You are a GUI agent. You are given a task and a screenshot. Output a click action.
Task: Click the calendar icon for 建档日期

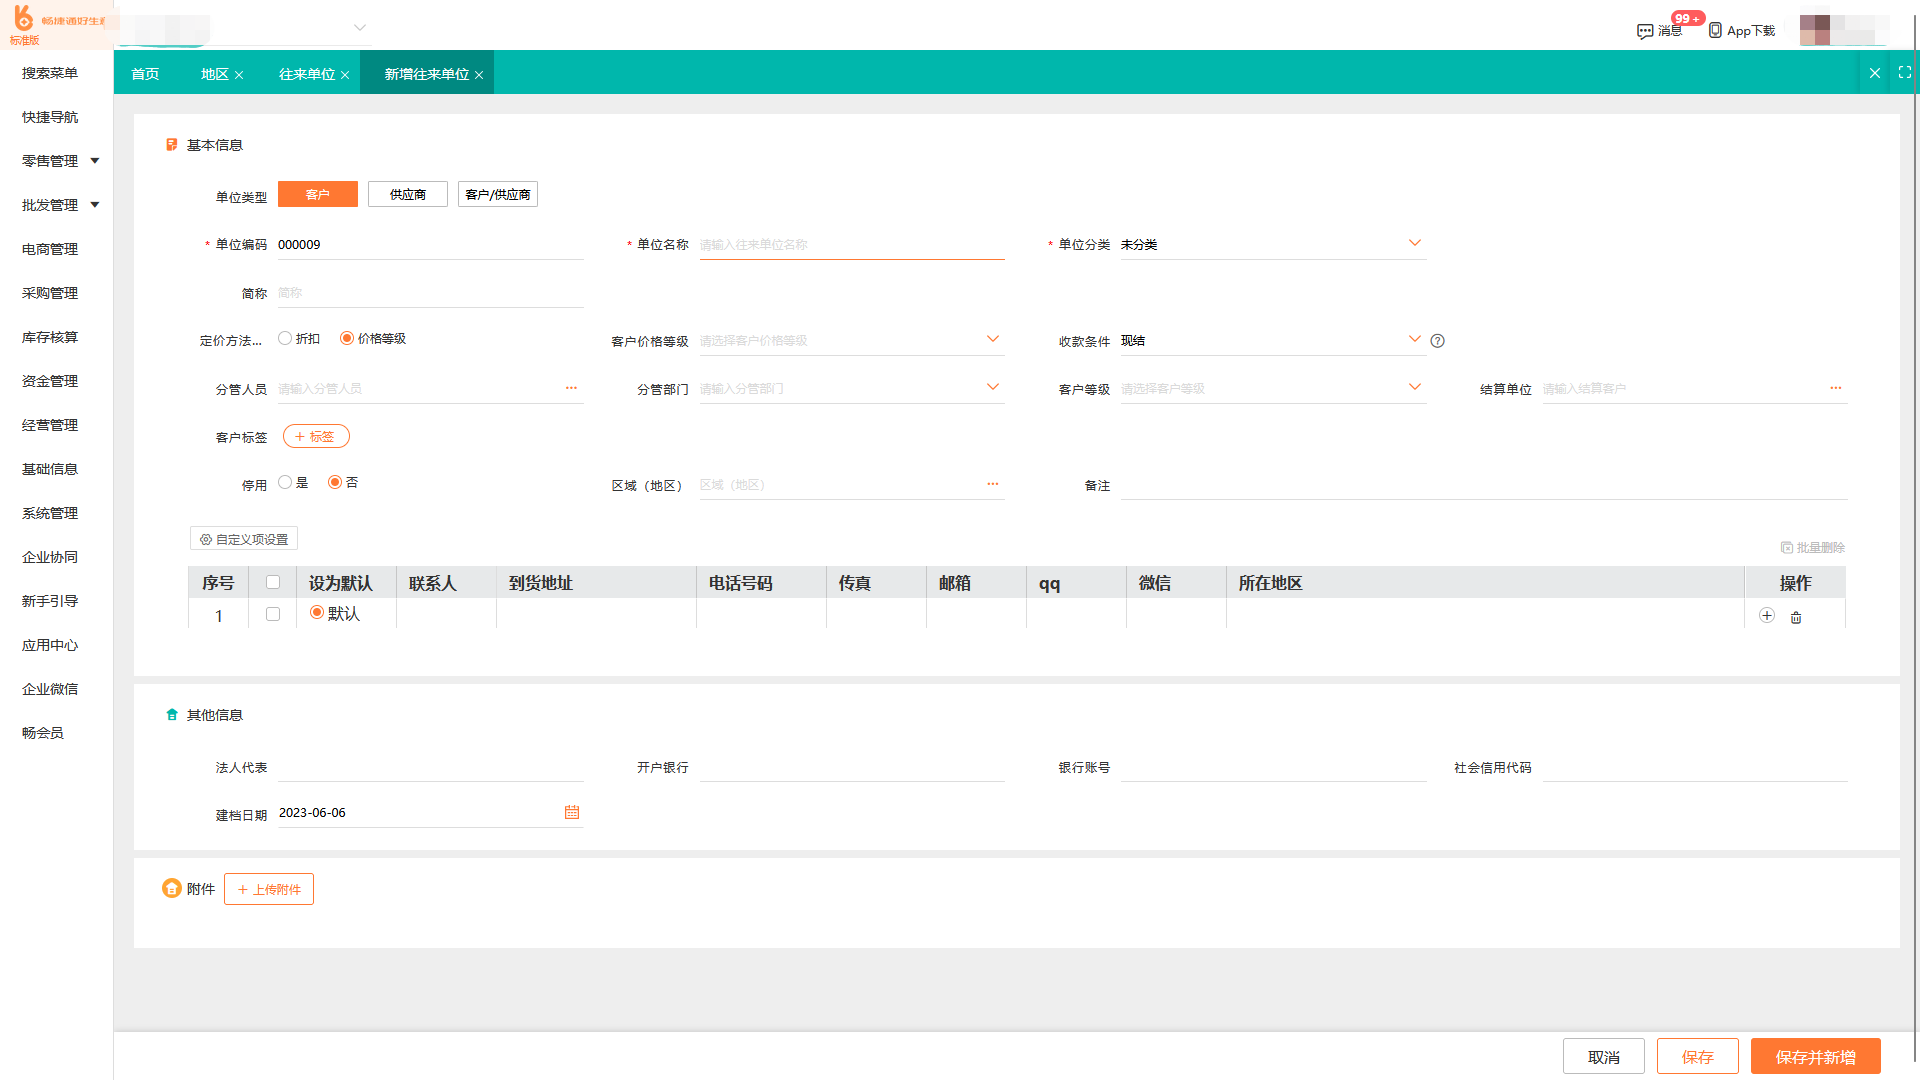pos(572,812)
